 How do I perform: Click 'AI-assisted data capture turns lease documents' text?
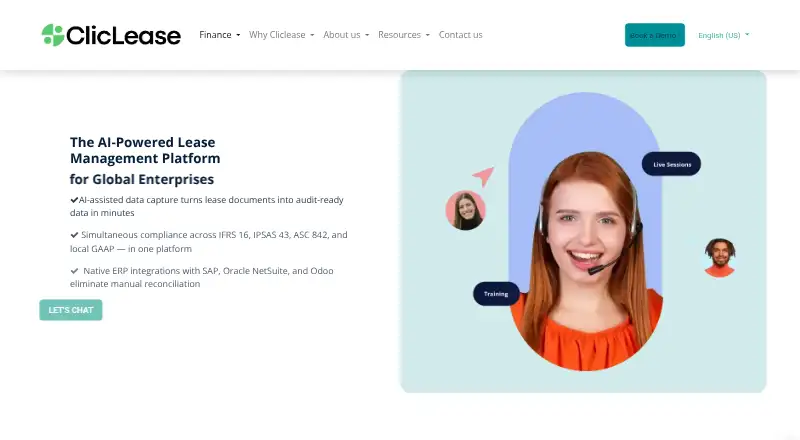pos(177,200)
